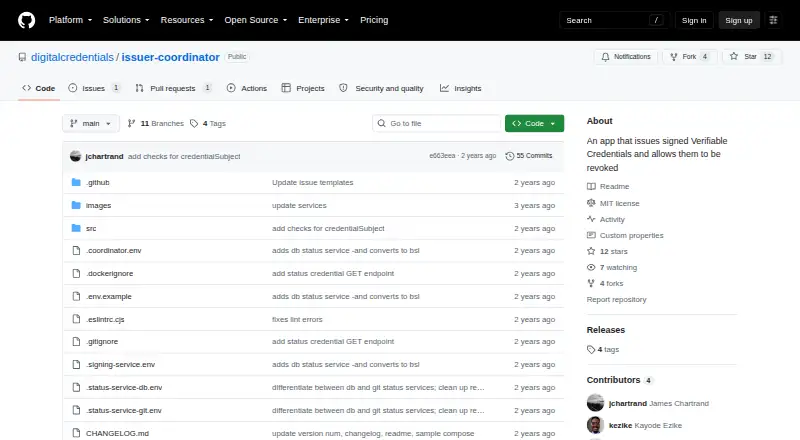Open commit 'add checks for credentialSubject' in header row

[184, 157]
